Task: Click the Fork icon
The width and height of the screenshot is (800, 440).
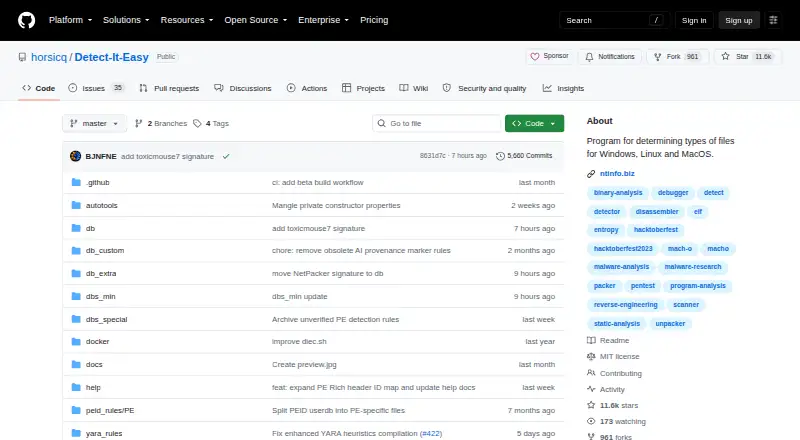Action: coord(658,57)
